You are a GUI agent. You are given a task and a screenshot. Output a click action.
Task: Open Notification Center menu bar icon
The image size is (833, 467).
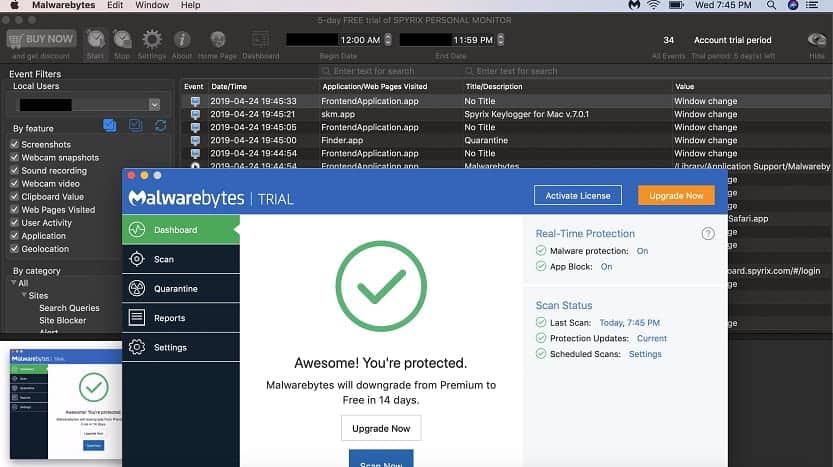pos(812,5)
